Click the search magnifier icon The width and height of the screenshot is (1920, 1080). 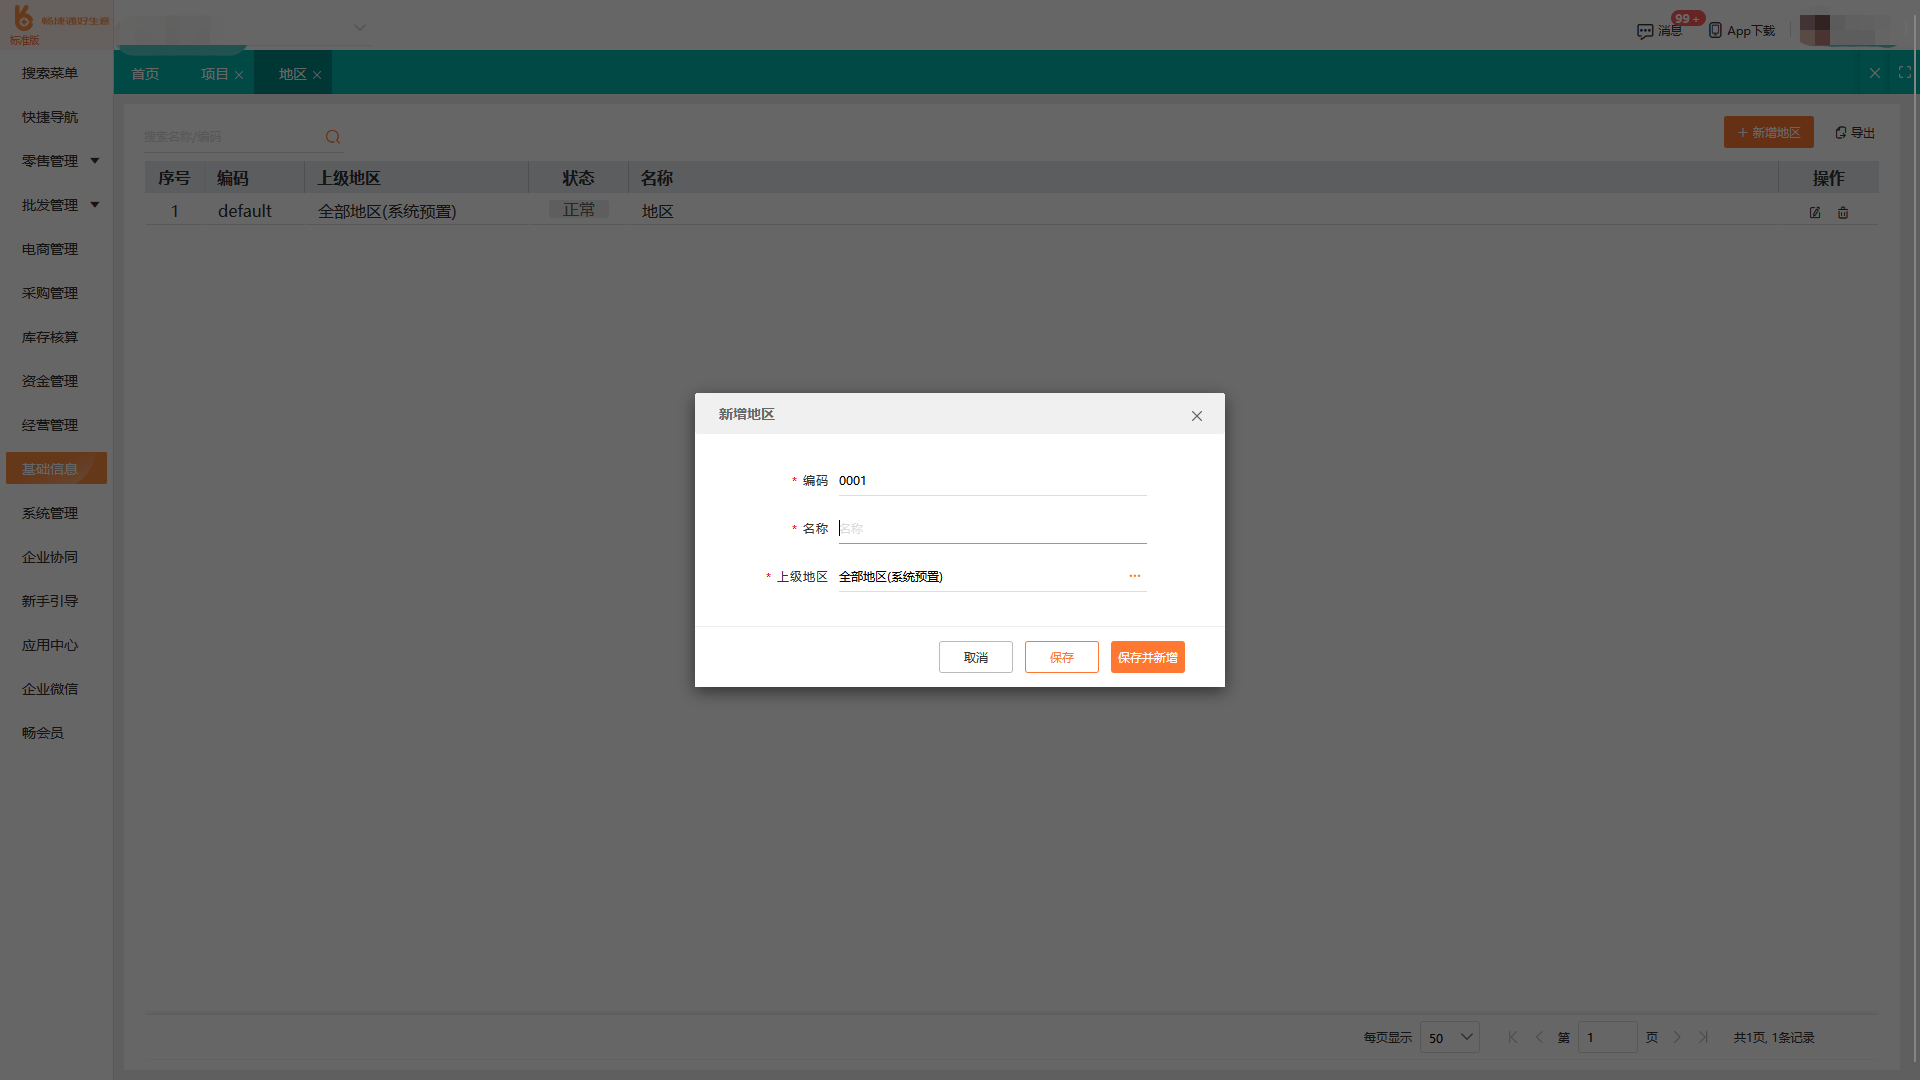point(332,136)
